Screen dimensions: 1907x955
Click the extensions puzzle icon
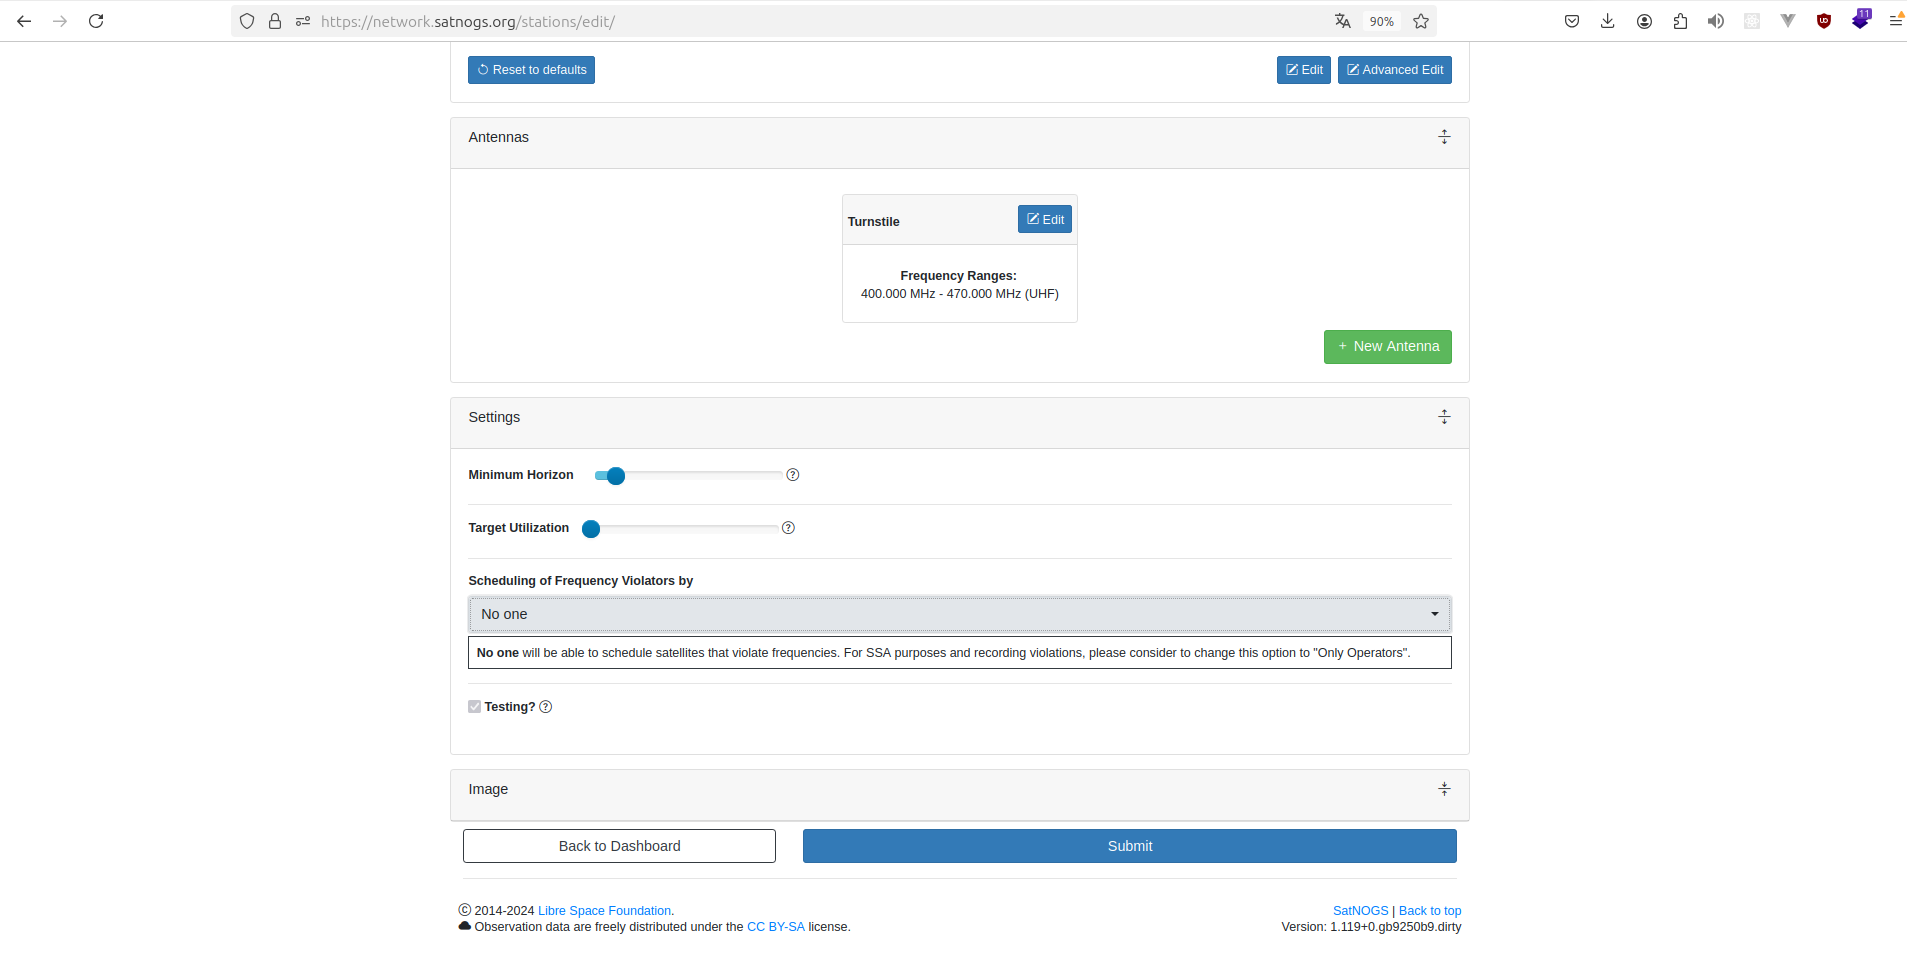pos(1680,21)
